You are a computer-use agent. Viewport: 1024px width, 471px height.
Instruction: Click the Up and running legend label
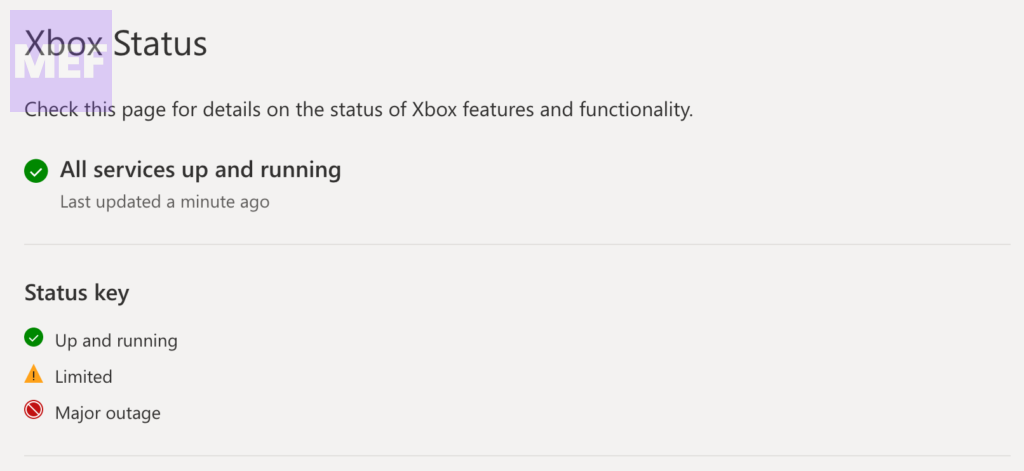pos(116,341)
